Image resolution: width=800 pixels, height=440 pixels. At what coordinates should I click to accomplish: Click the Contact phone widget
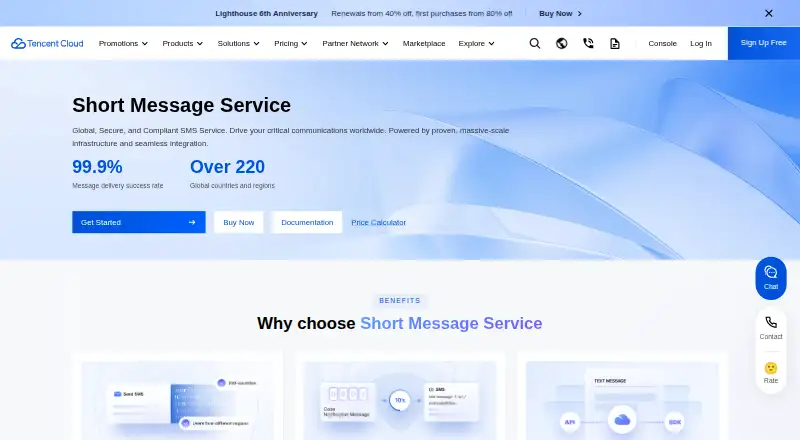[770, 328]
